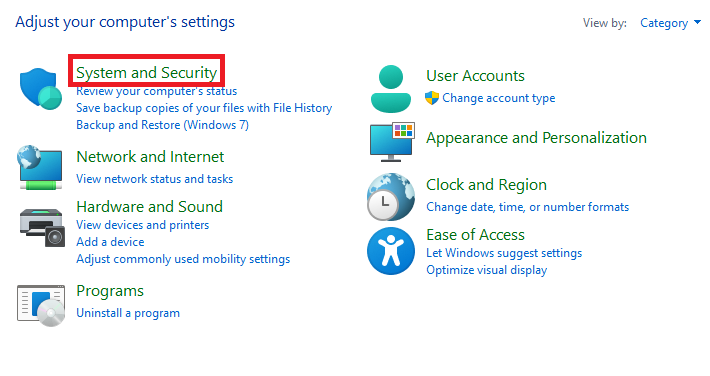
Task: Open Review your computer's status
Action: click(x=157, y=91)
